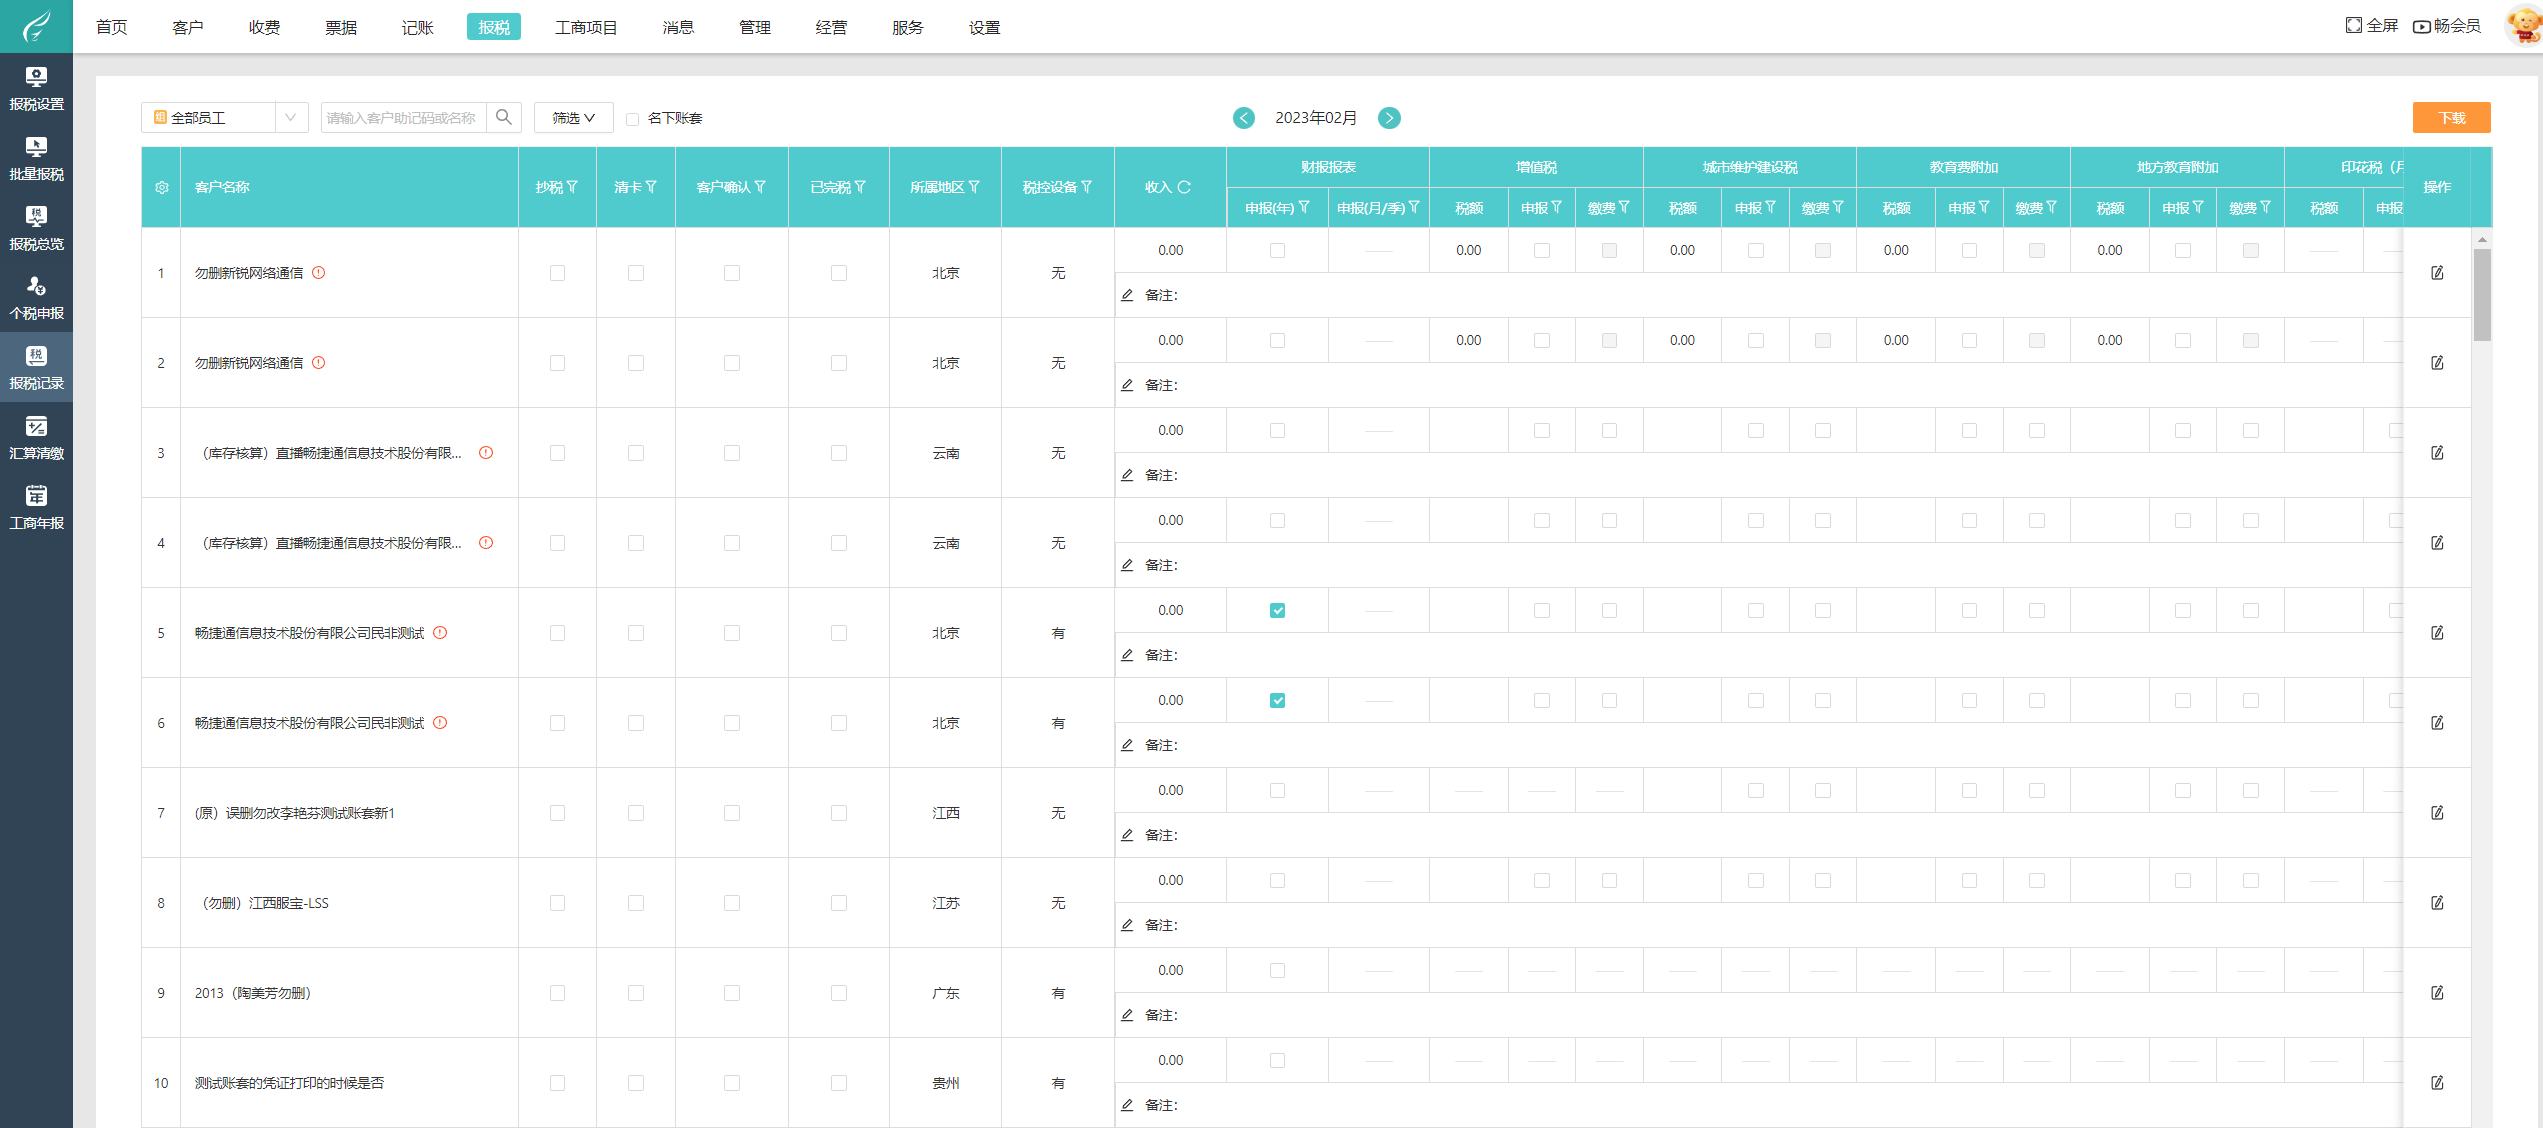Enable 名下账套 checkbox filter

coord(637,117)
